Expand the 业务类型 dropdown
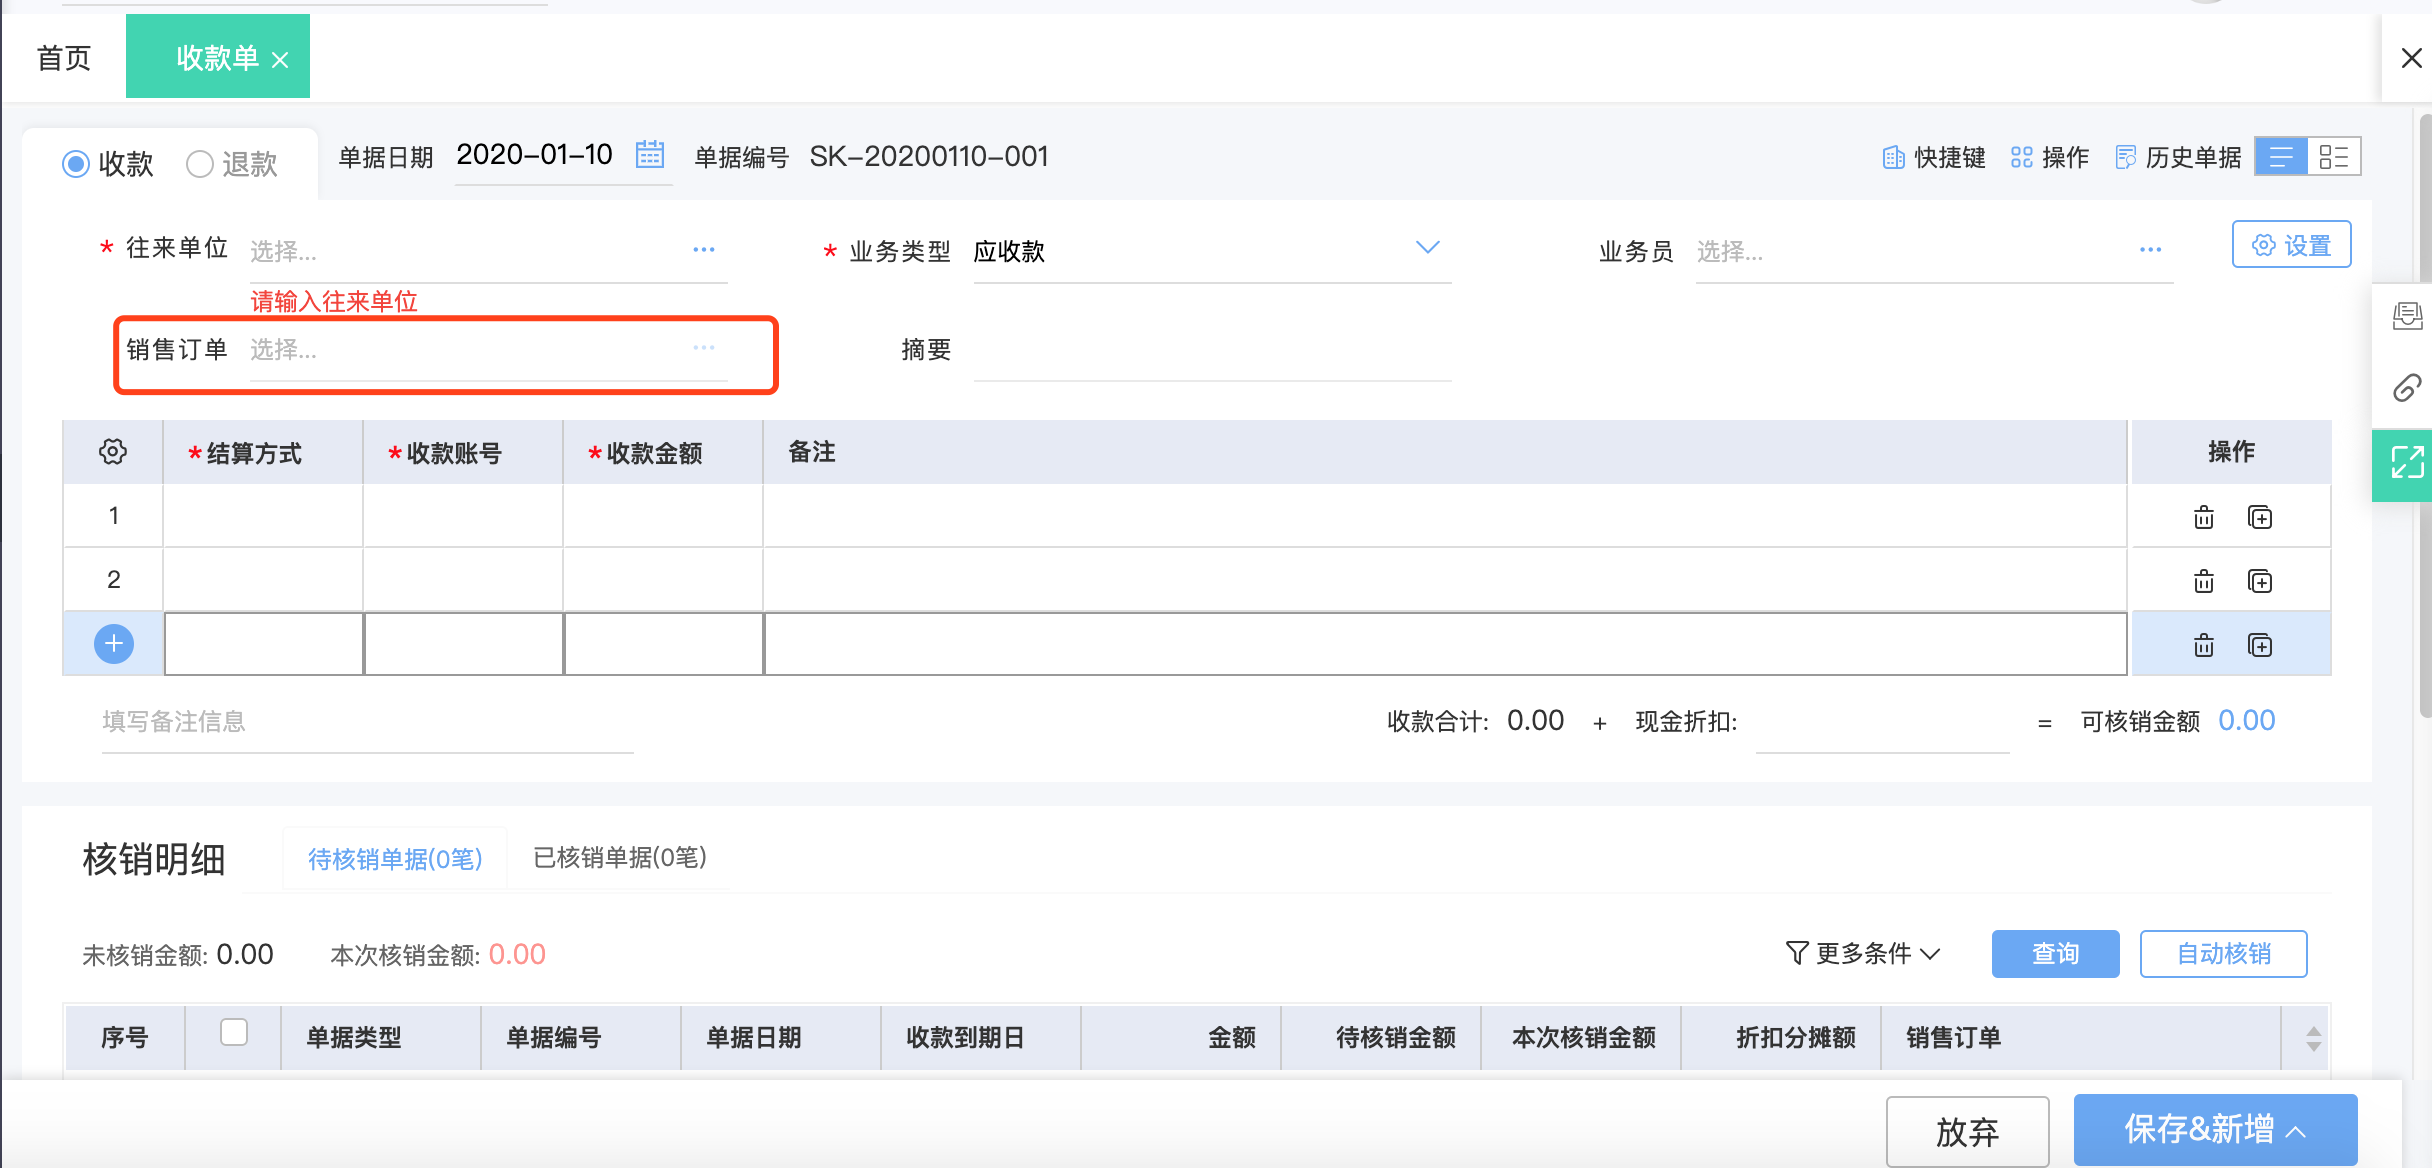The width and height of the screenshot is (2432, 1168). (x=1427, y=248)
